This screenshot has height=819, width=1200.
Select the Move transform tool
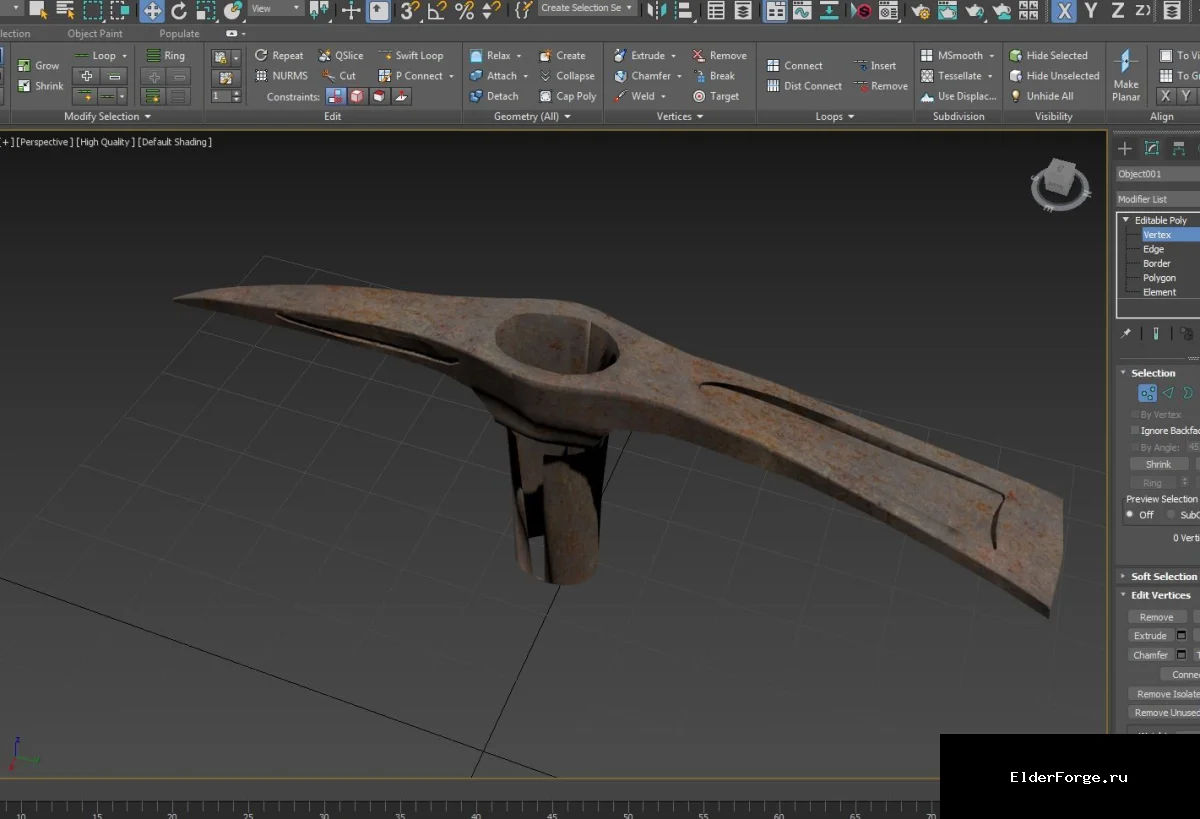tap(152, 11)
